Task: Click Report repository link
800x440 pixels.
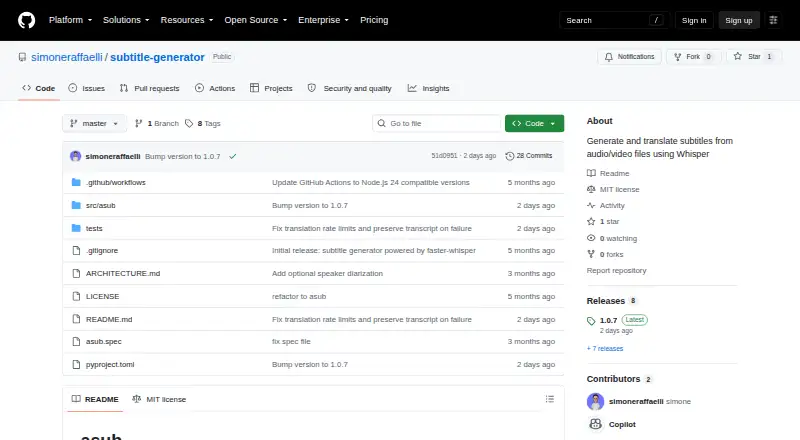Action: pyautogui.click(x=616, y=271)
